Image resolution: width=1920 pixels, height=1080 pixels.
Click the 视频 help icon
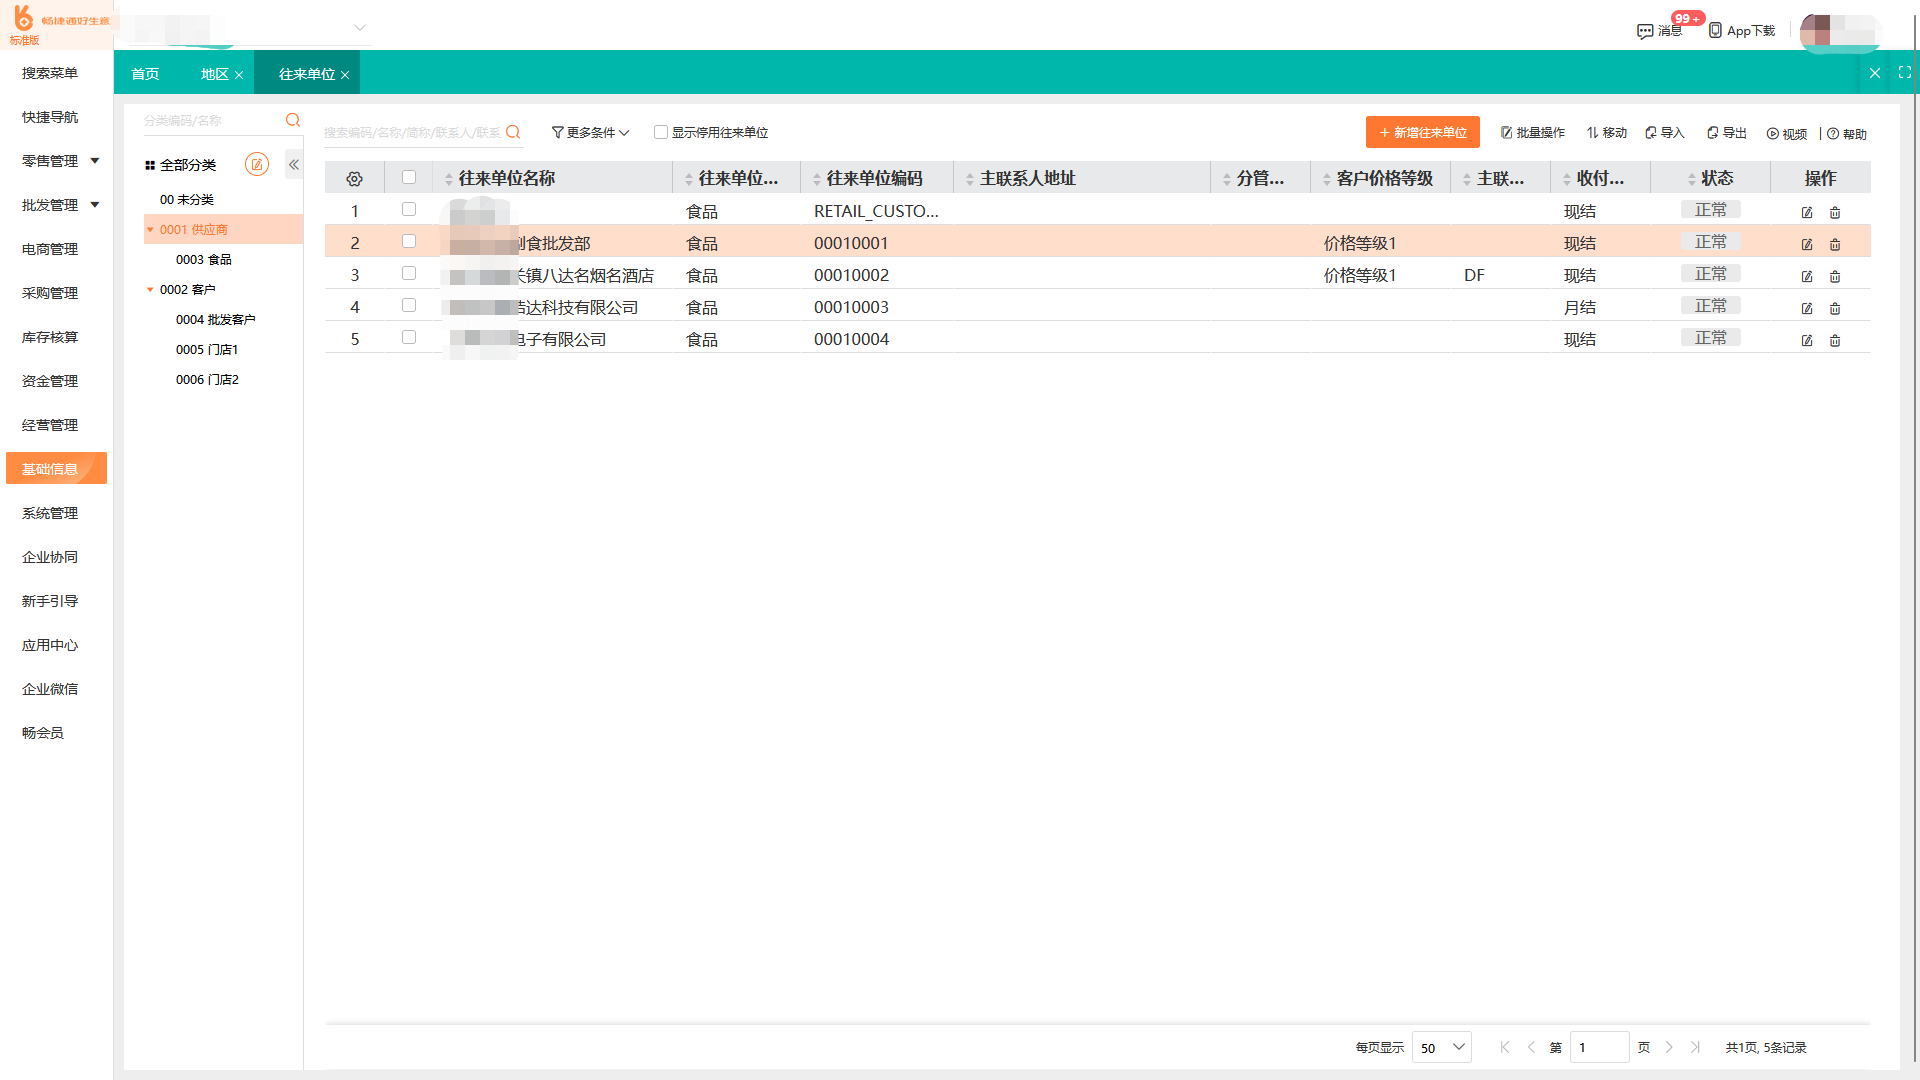(x=1787, y=132)
